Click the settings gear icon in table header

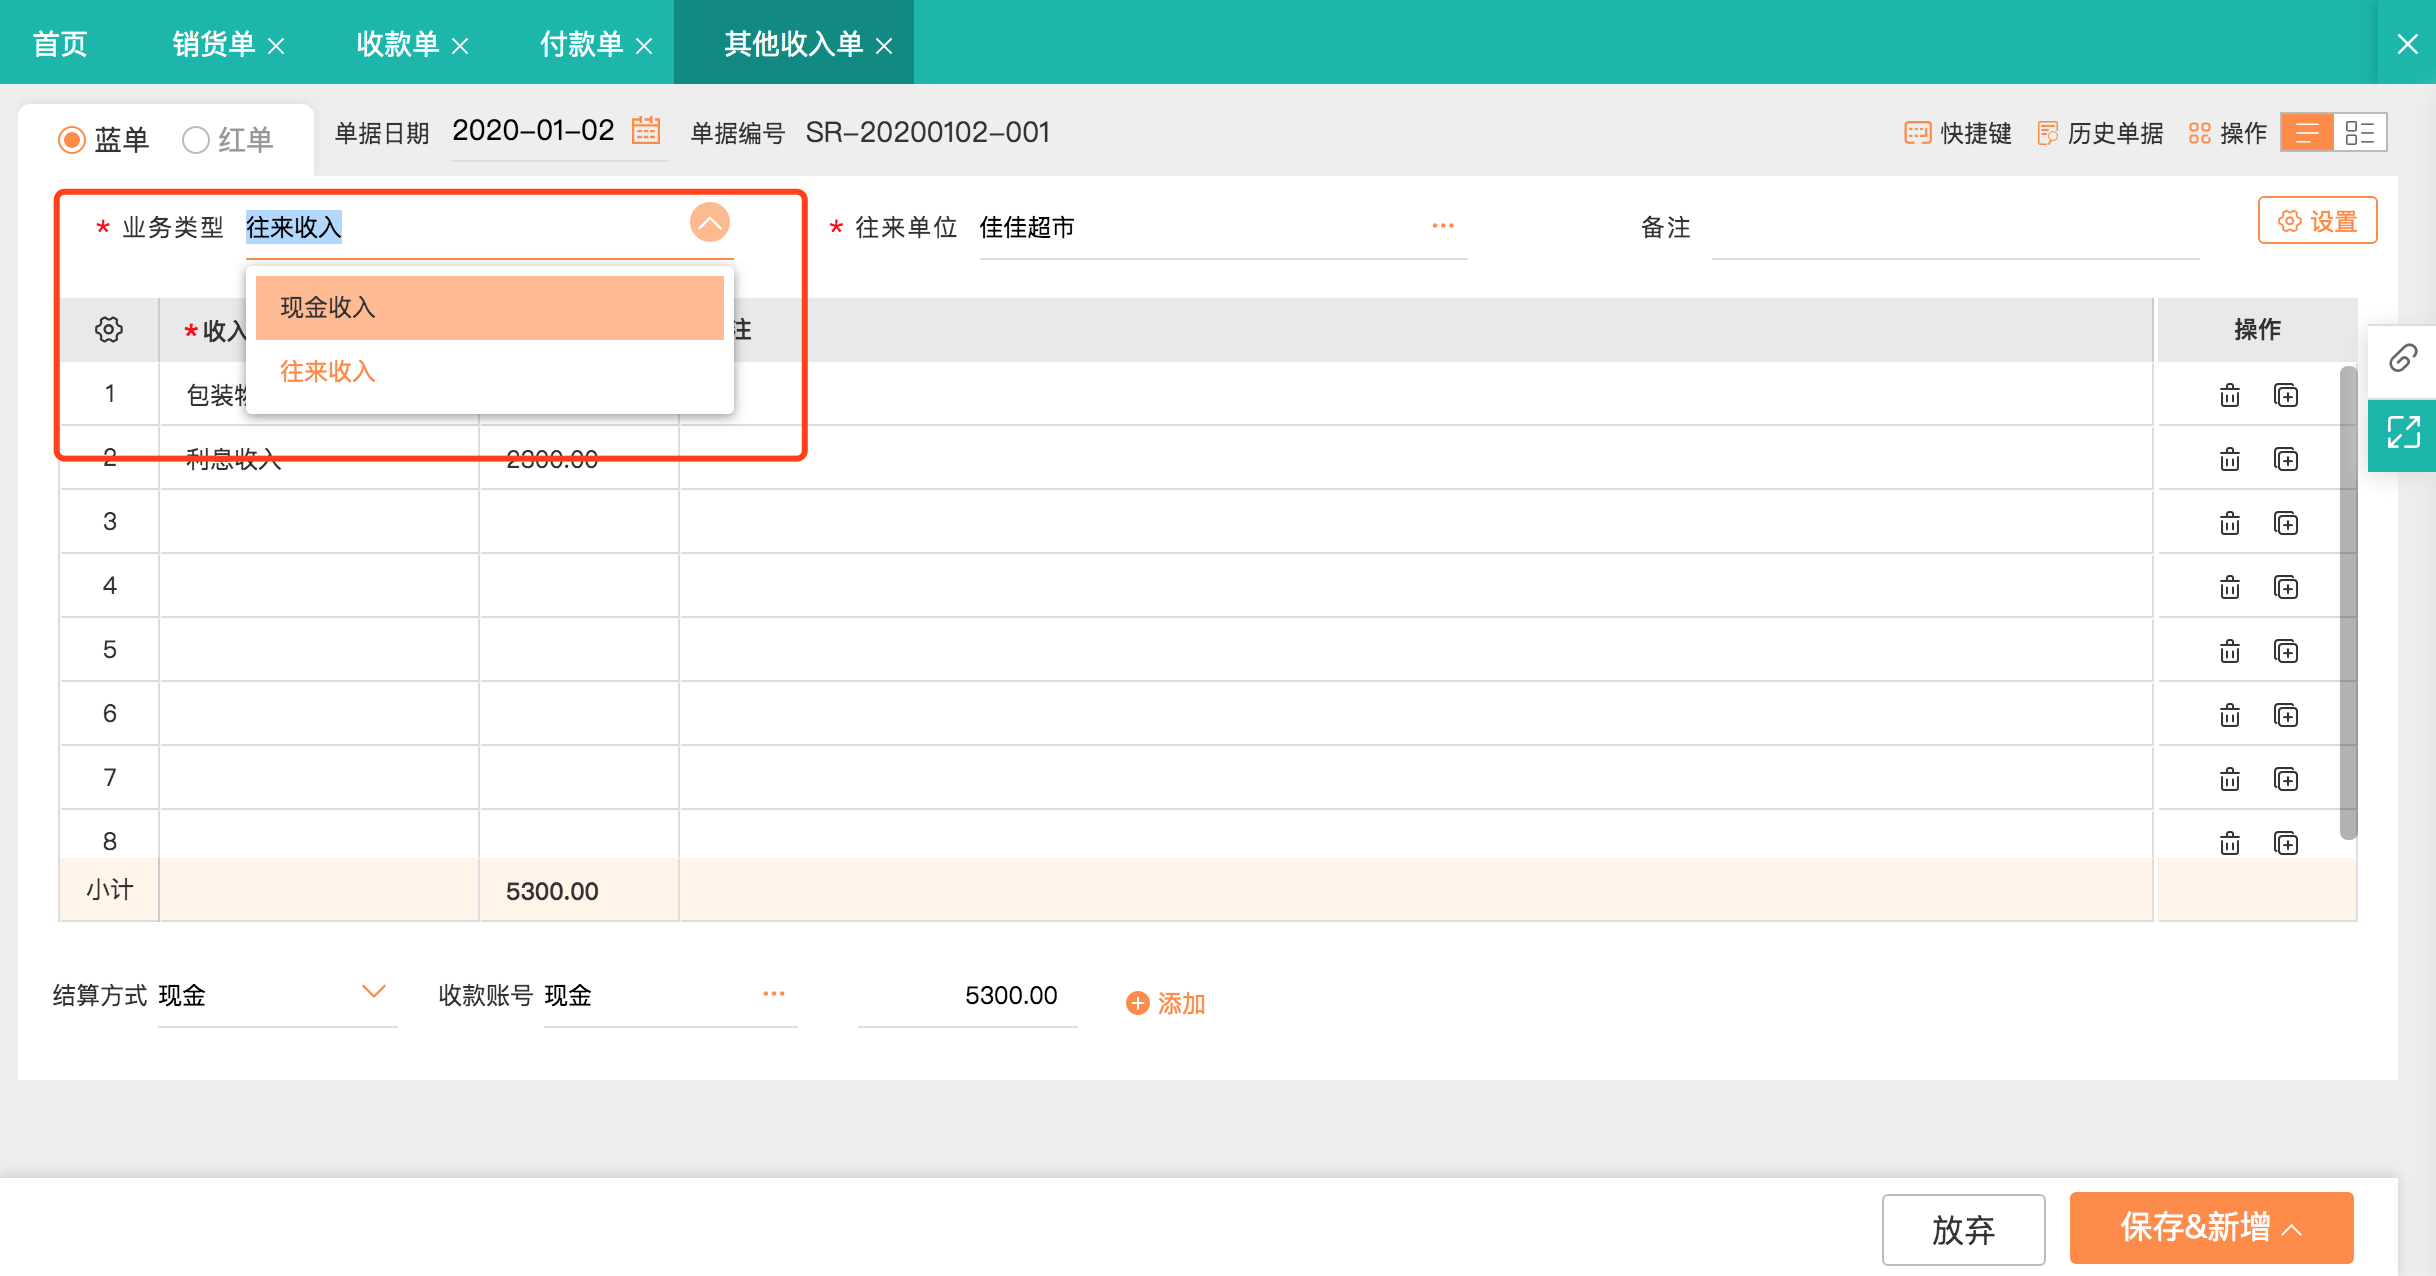click(x=110, y=329)
